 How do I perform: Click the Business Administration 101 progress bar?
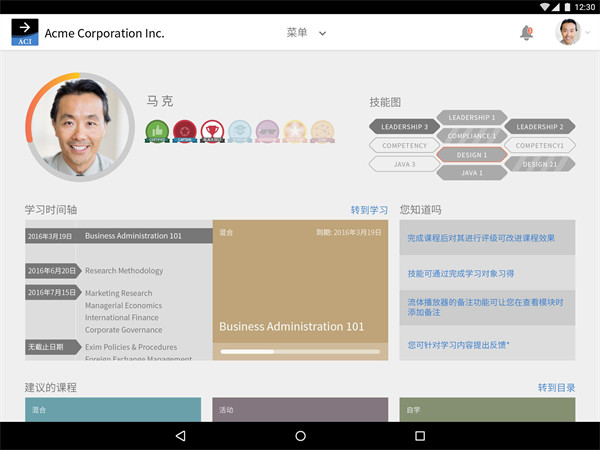click(x=300, y=351)
